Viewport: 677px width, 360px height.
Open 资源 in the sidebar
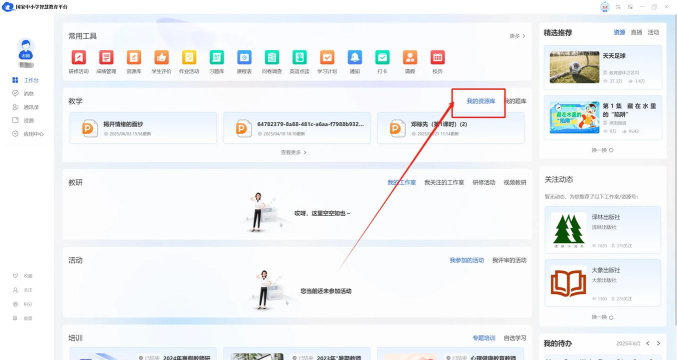pos(23,120)
